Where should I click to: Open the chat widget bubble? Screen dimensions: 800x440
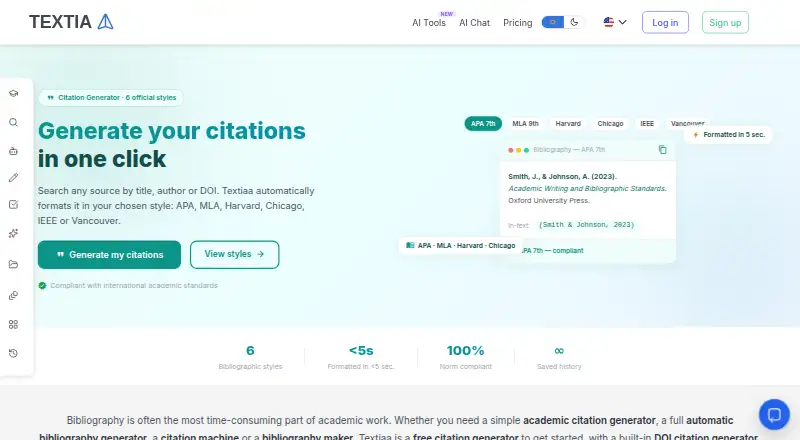[774, 414]
